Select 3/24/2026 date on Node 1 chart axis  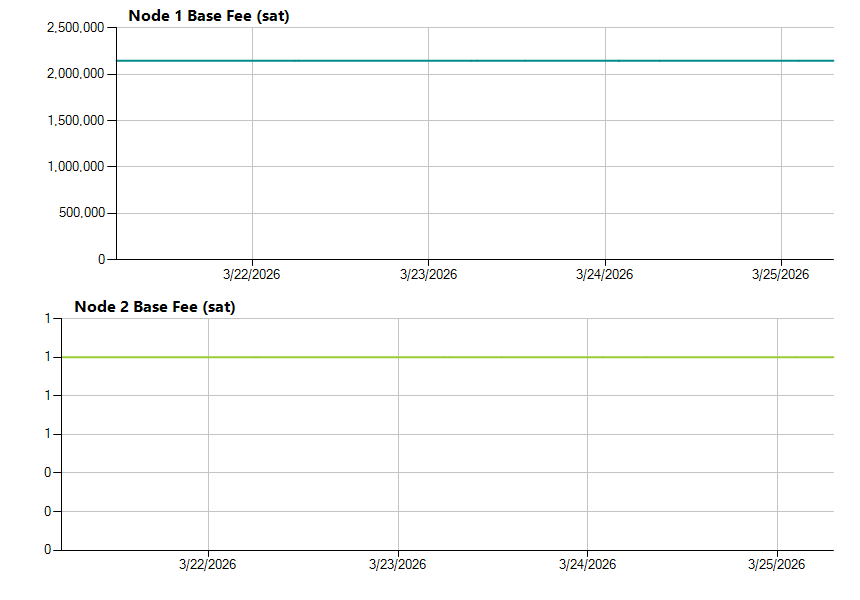tap(604, 275)
